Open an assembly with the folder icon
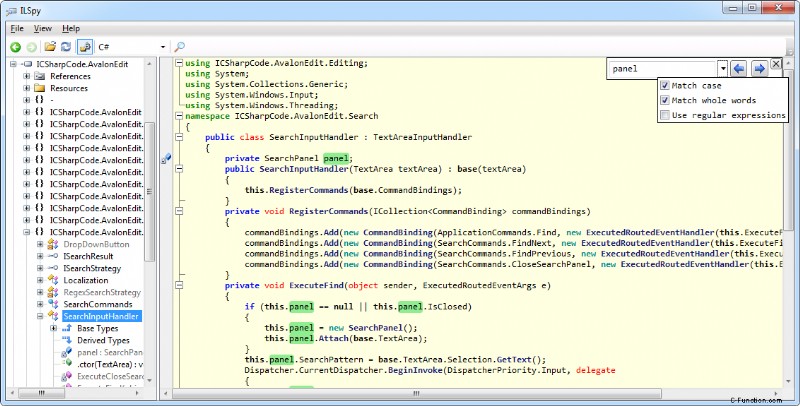Screen dimensions: 800x406 (50, 47)
